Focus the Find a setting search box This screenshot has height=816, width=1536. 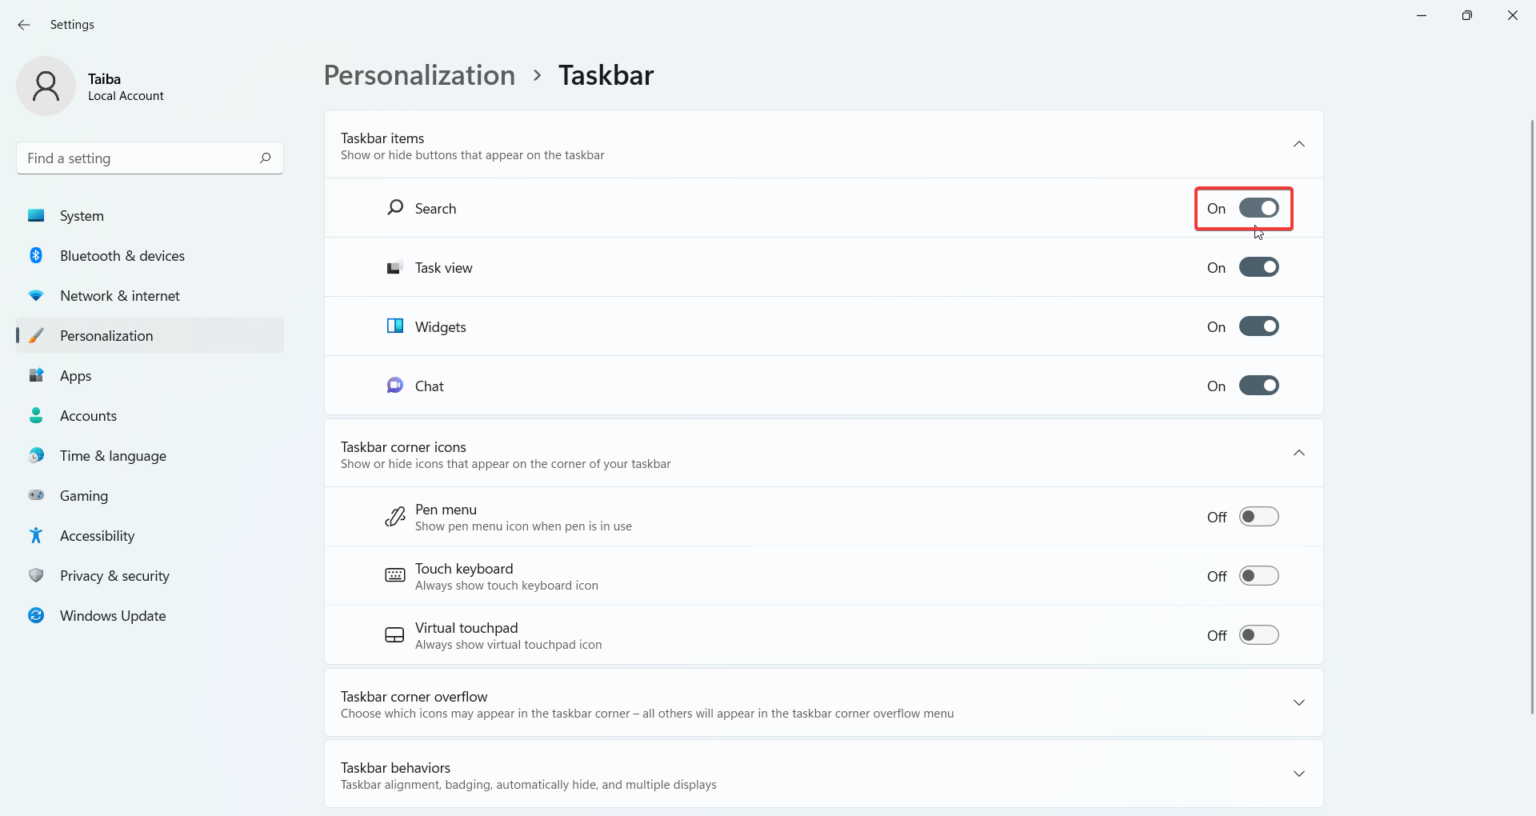(x=138, y=158)
